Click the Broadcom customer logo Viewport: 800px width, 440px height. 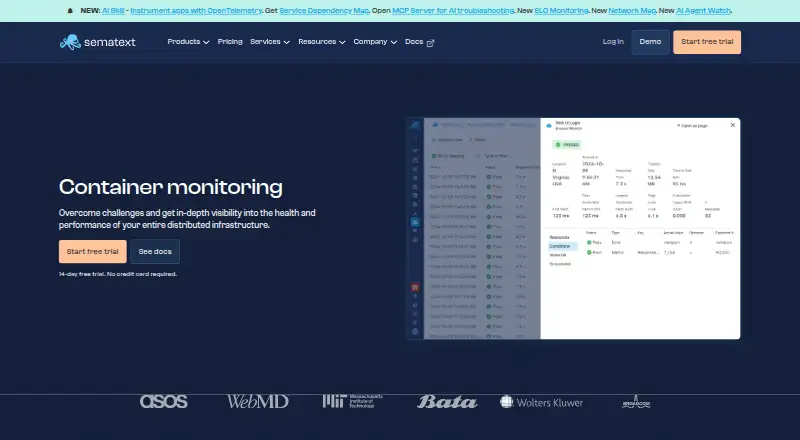click(x=636, y=402)
